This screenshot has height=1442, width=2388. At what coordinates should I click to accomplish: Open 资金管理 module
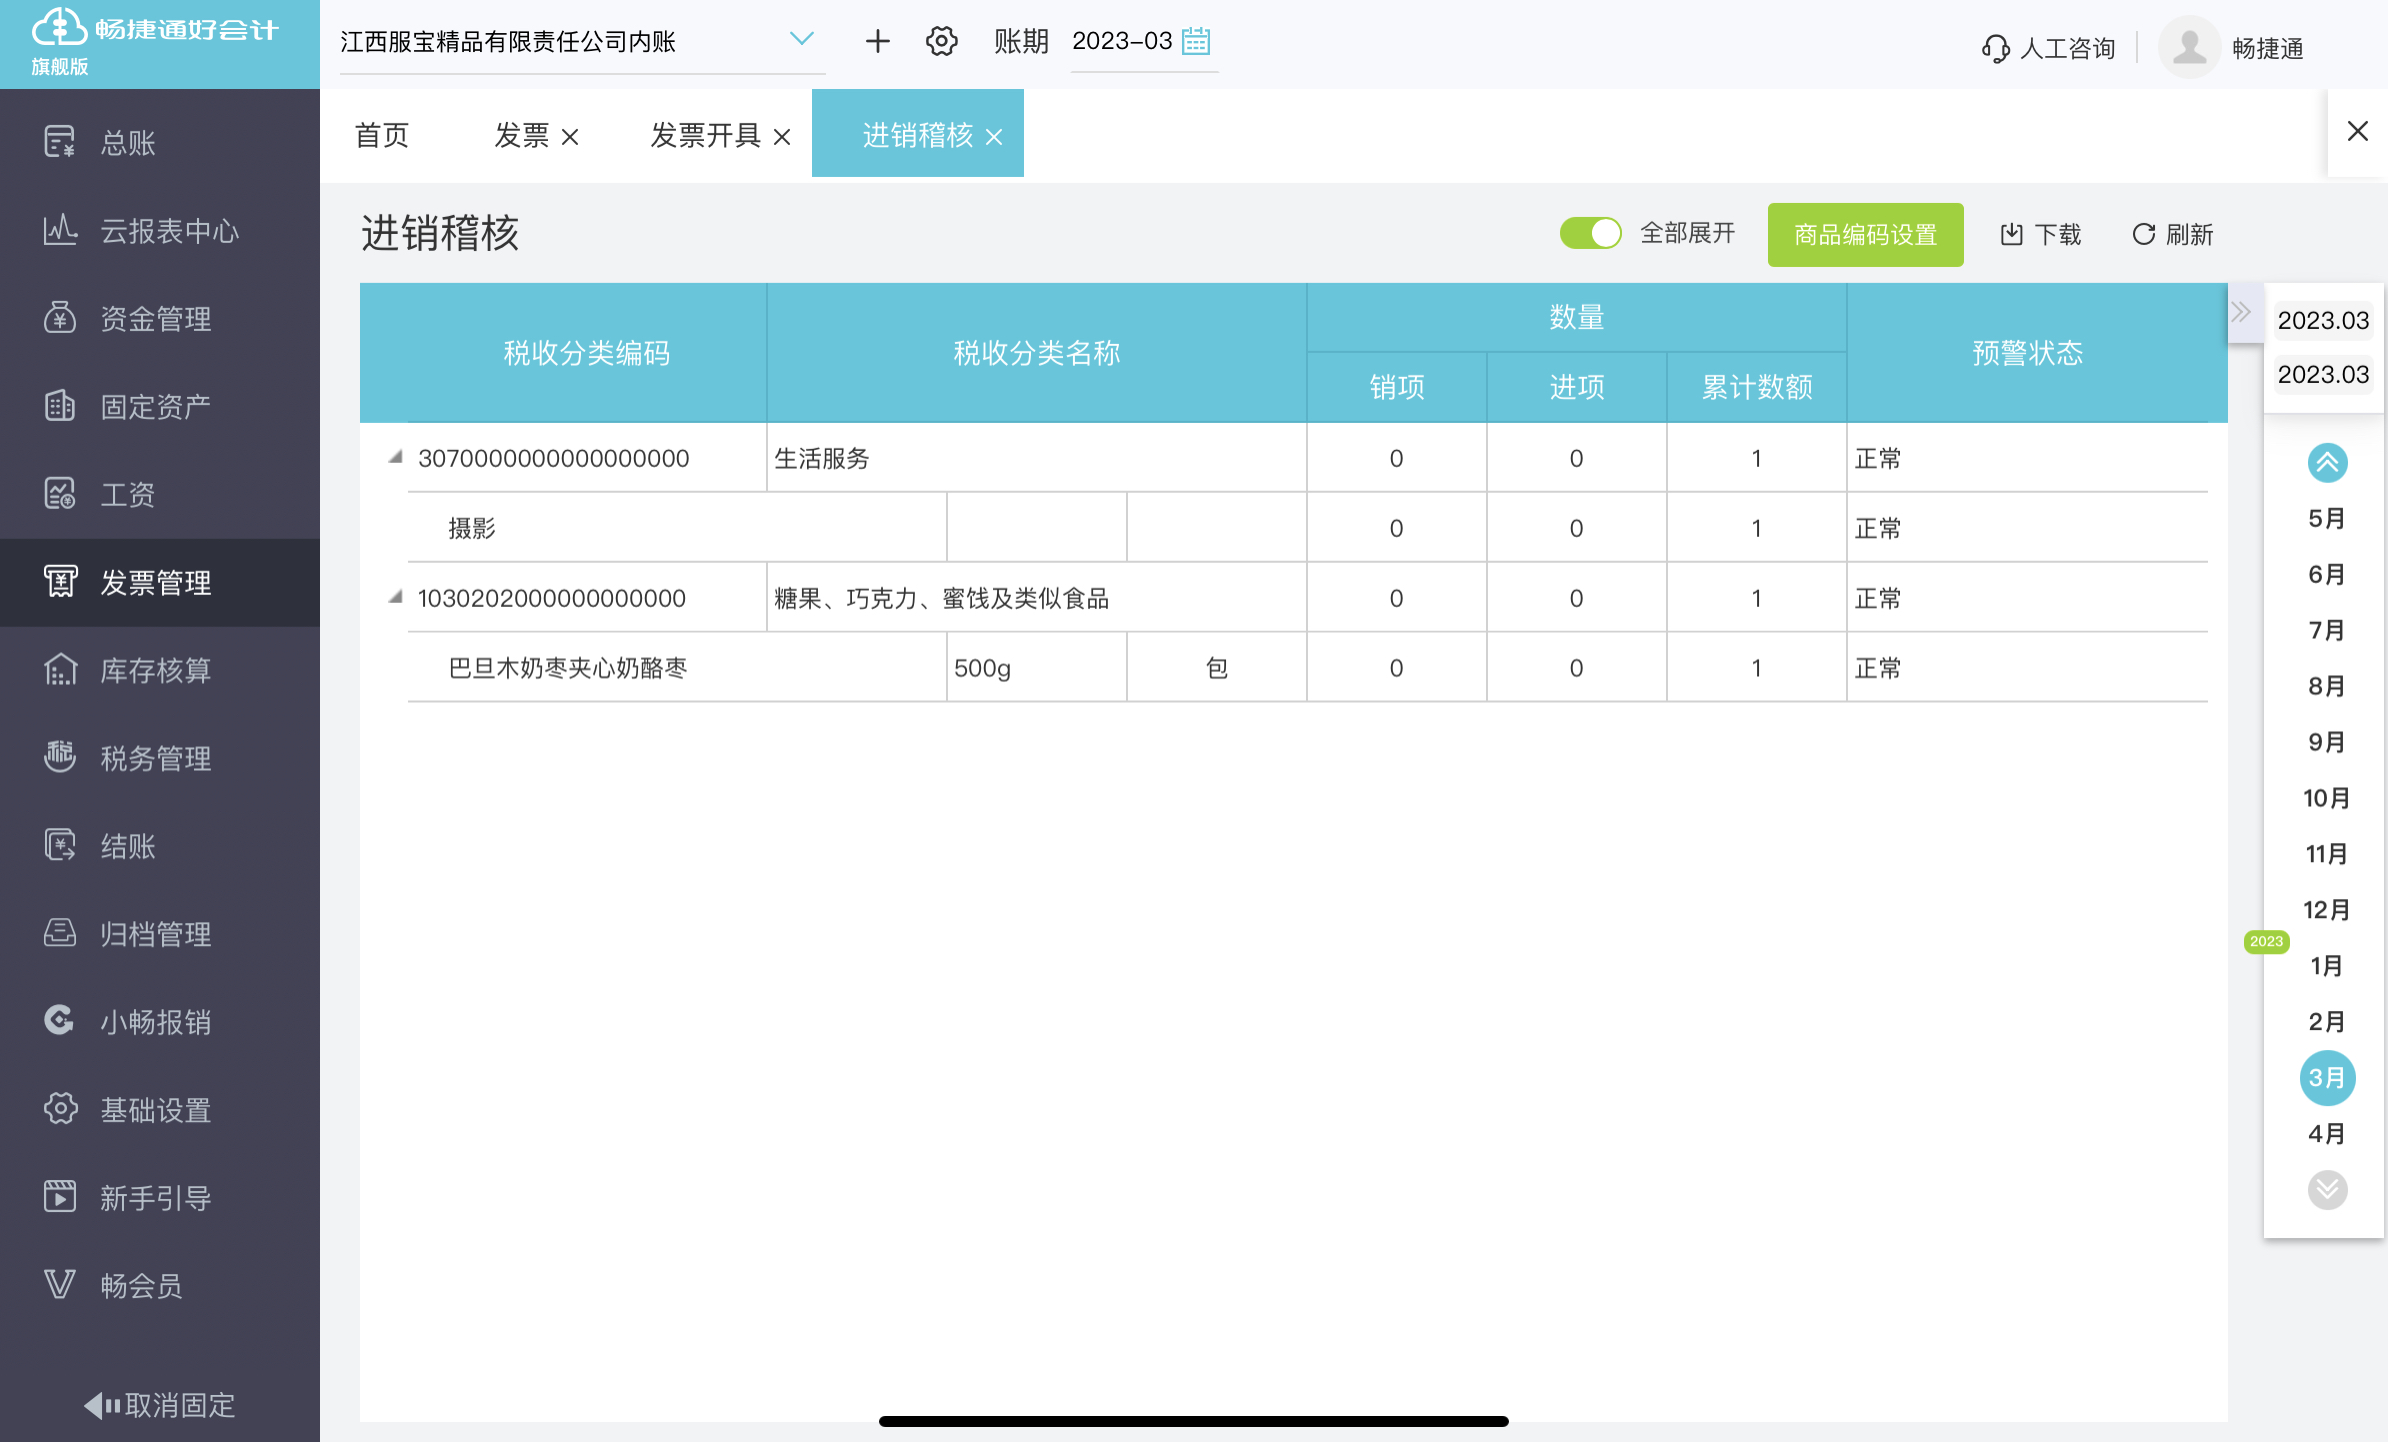[157, 319]
